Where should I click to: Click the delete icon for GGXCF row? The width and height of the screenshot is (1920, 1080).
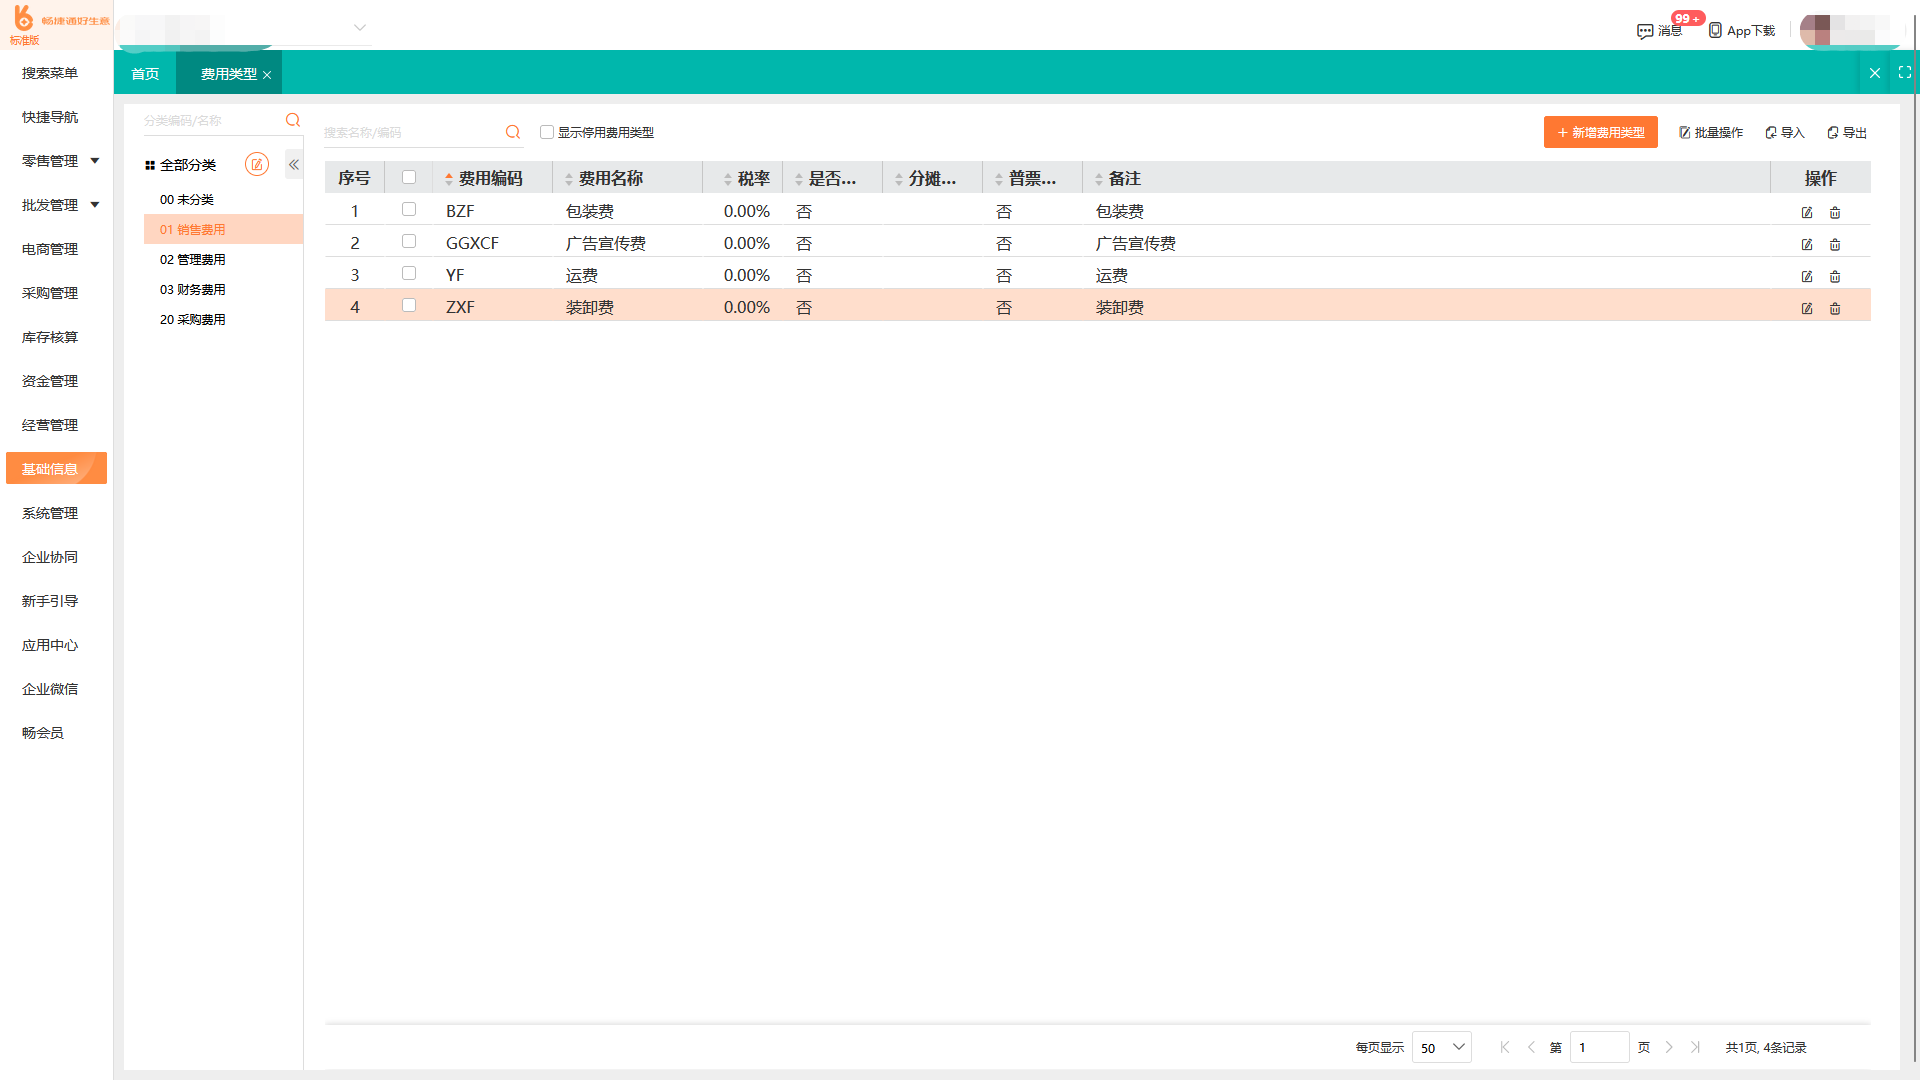coord(1836,244)
